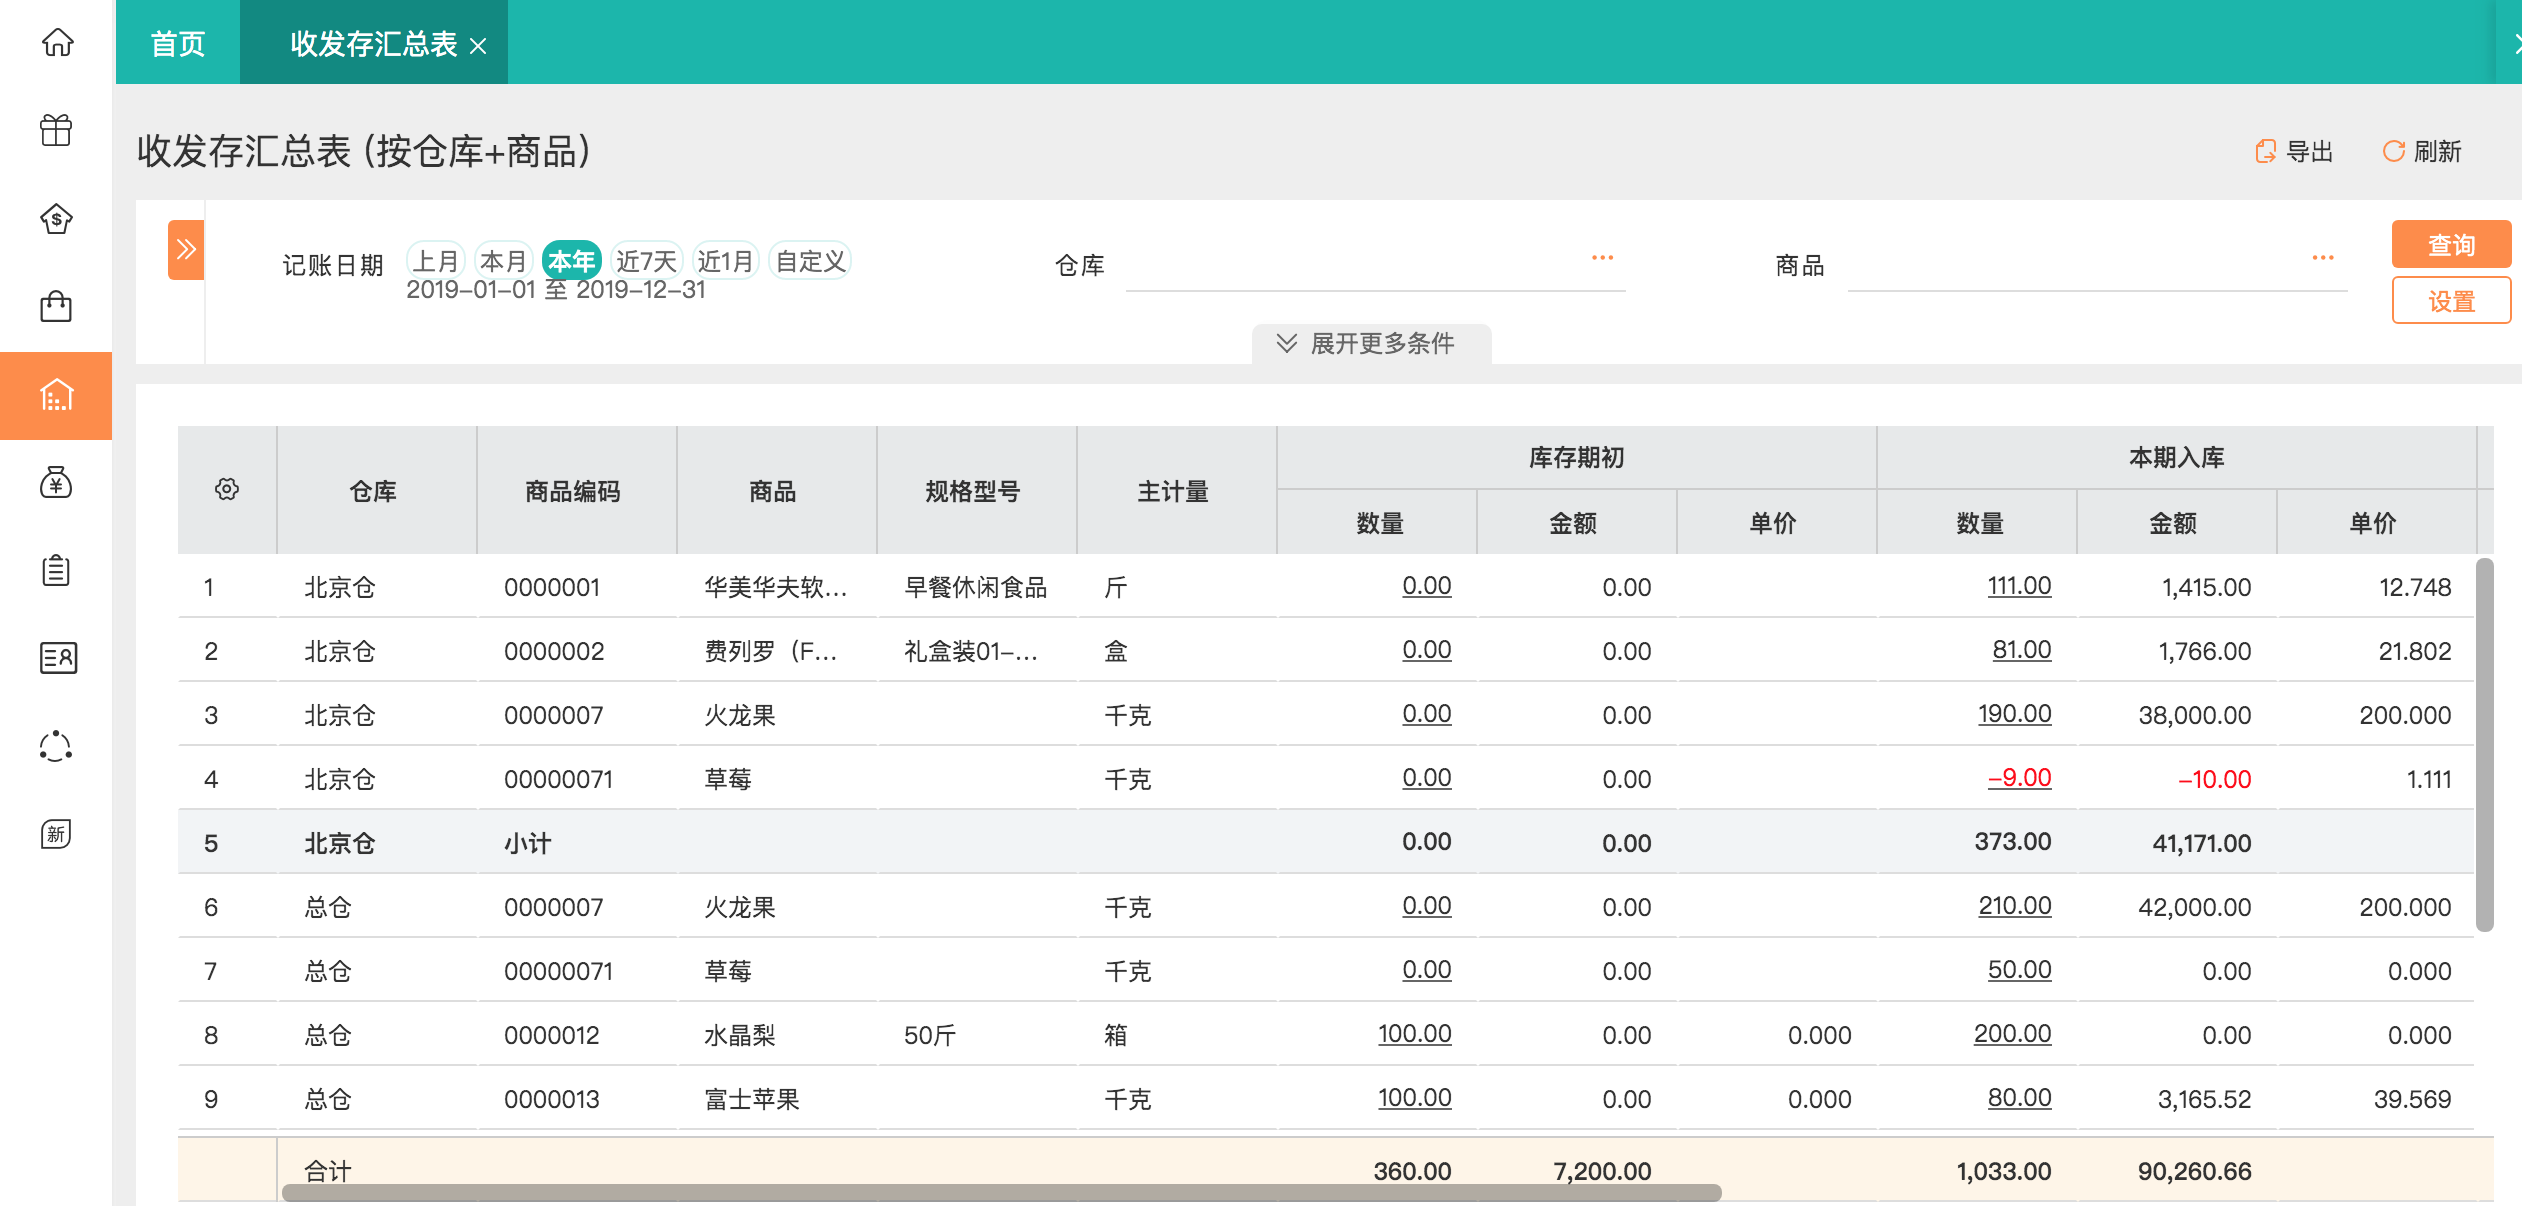Click underlined 0.00 quantity in row 1

click(x=1423, y=585)
